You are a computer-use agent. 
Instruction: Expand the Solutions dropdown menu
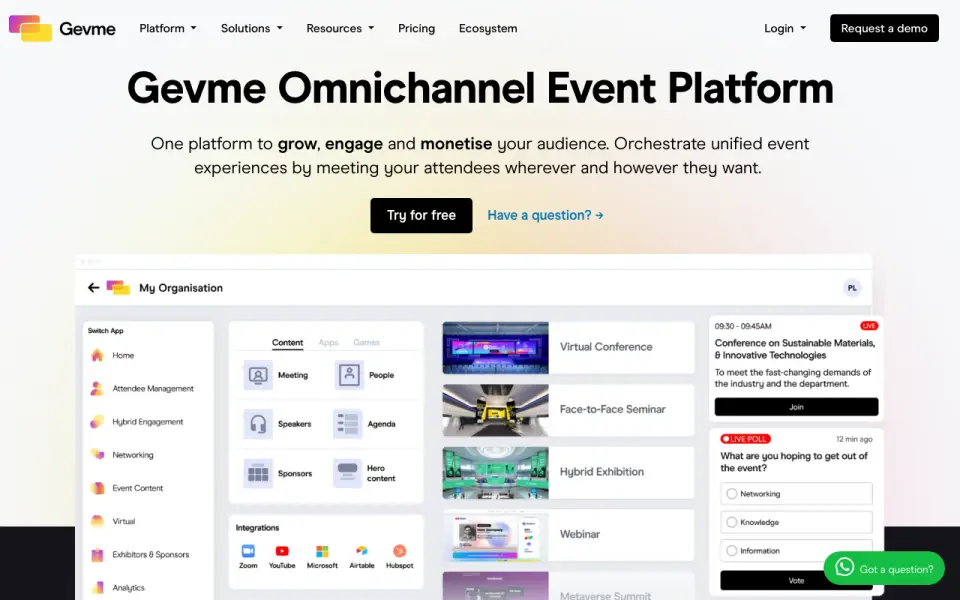(252, 28)
